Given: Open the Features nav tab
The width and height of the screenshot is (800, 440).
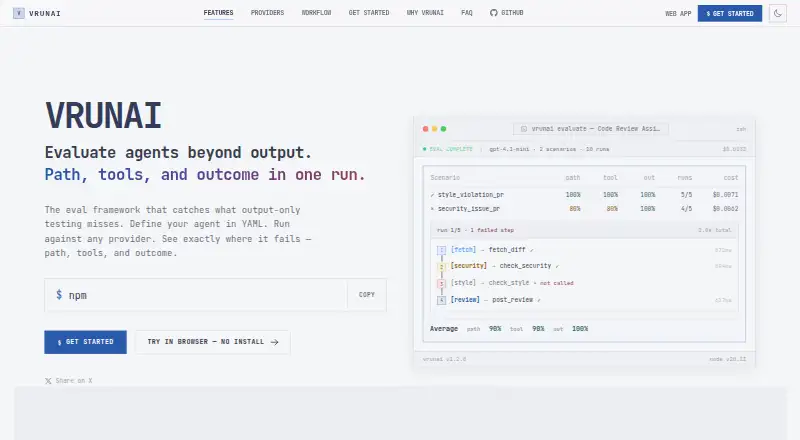Looking at the screenshot, I should [x=218, y=13].
